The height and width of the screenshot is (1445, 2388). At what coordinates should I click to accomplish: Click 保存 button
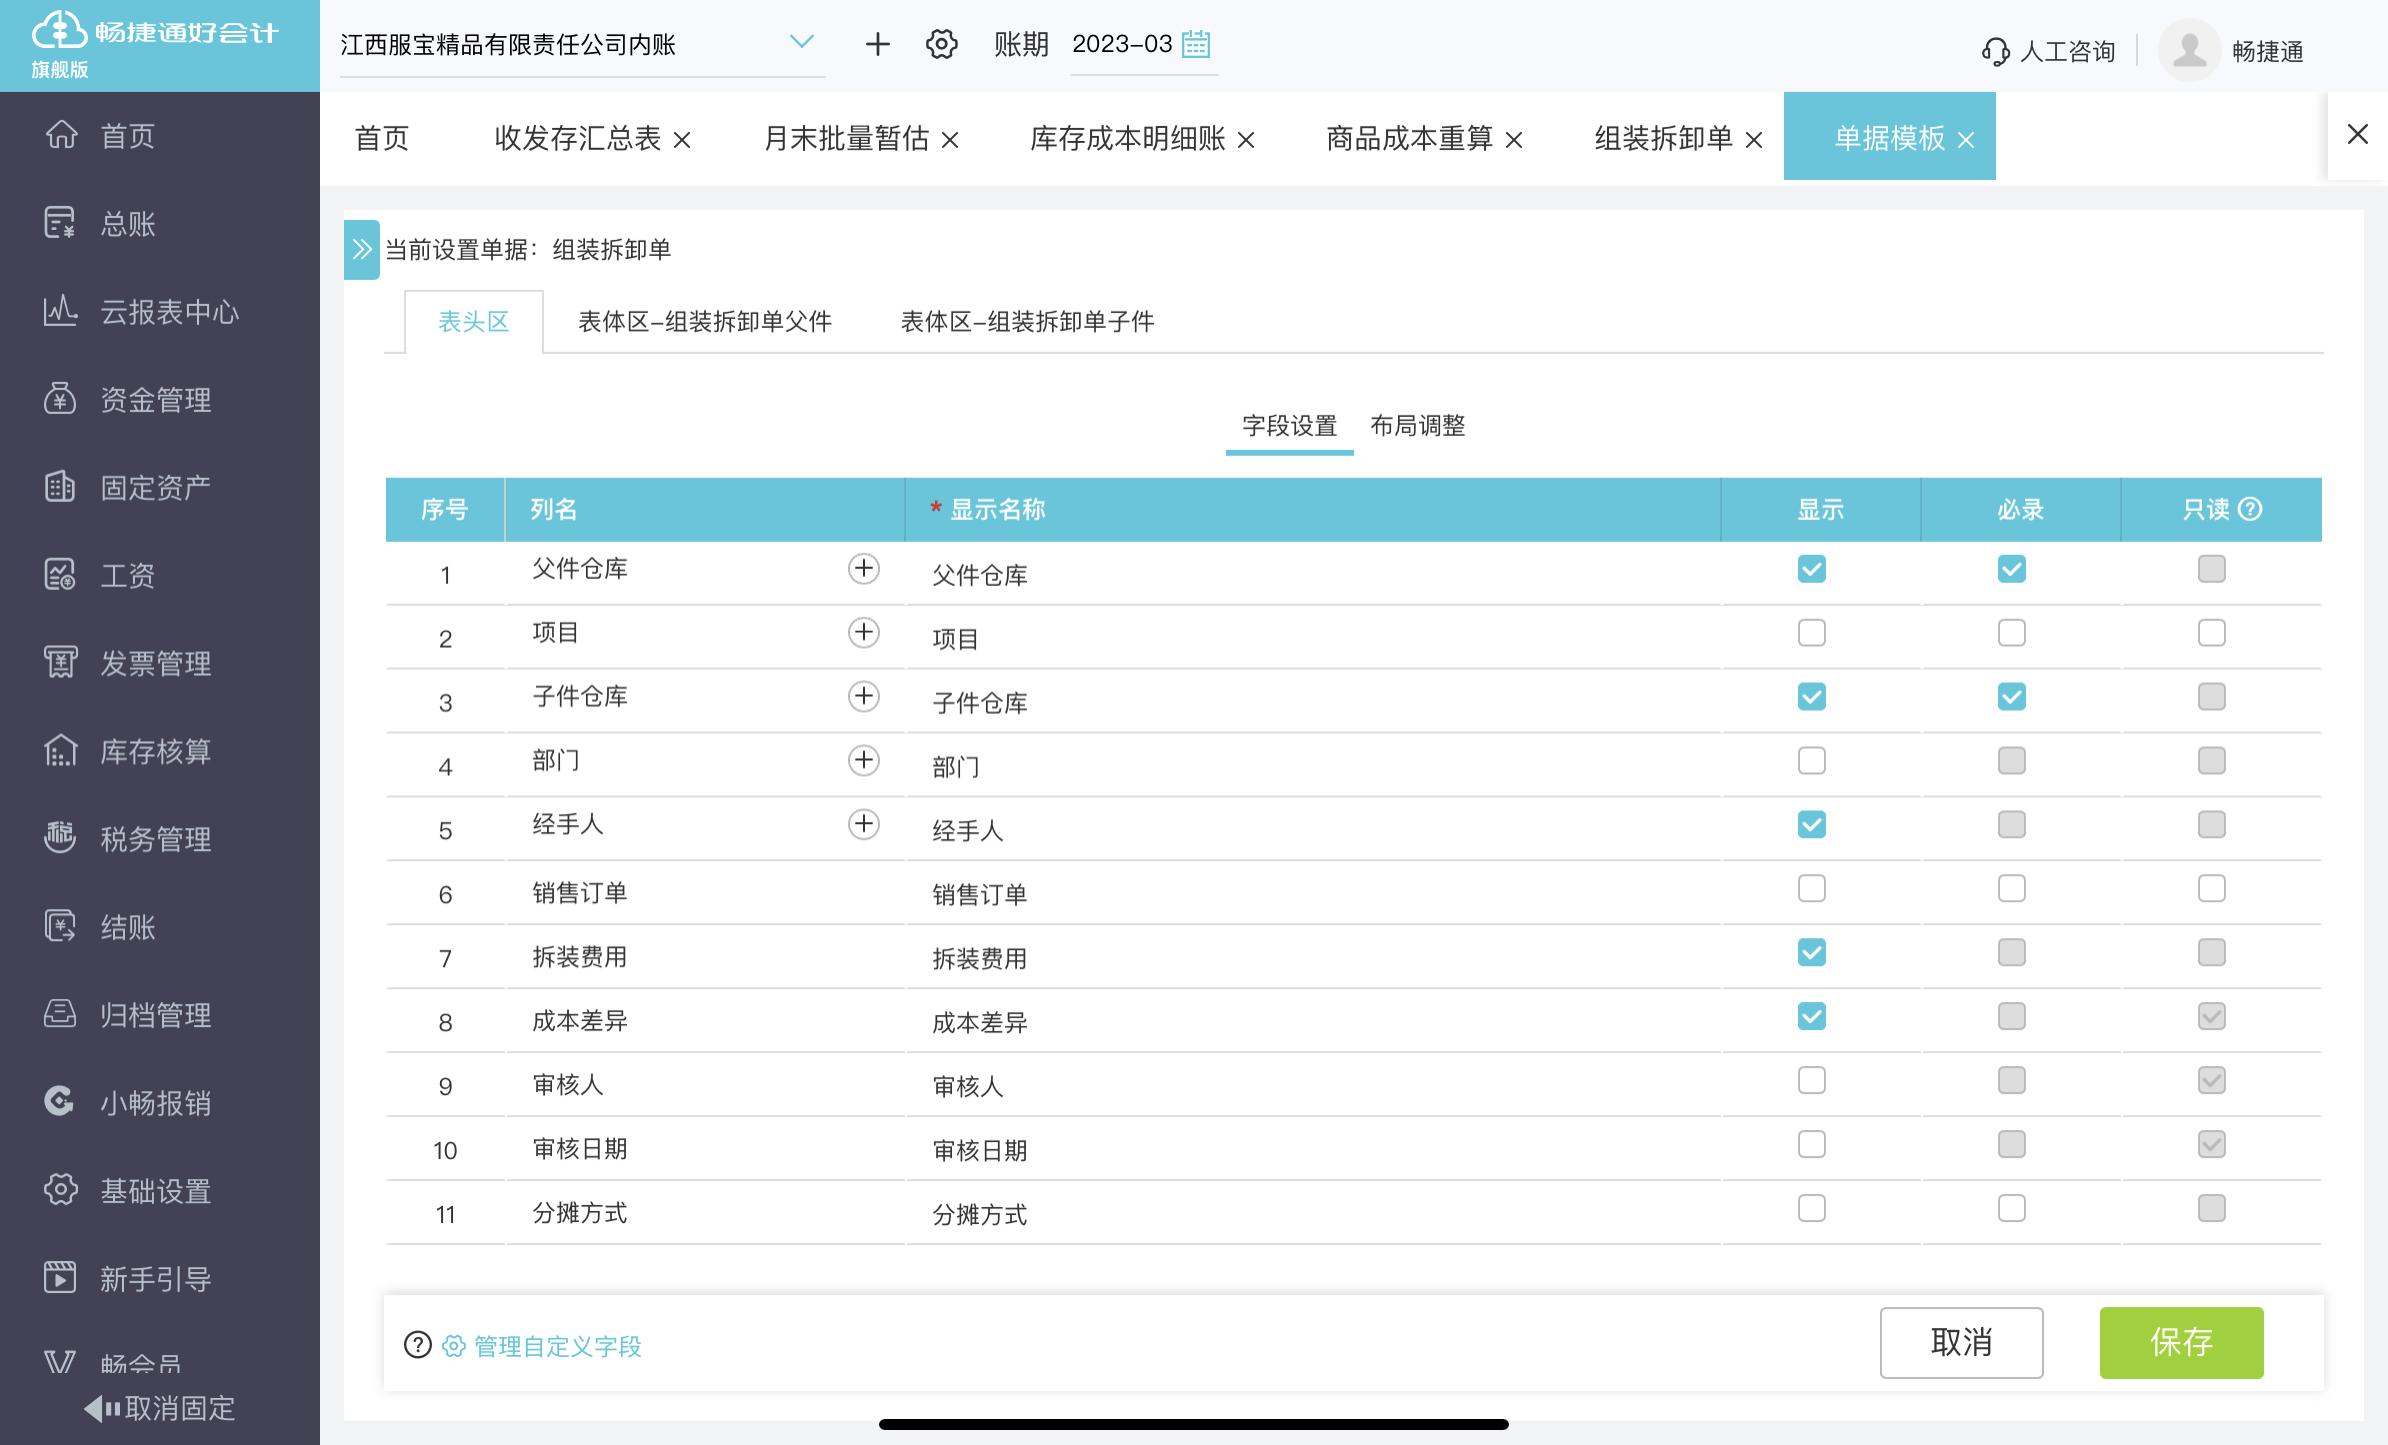(2183, 1343)
